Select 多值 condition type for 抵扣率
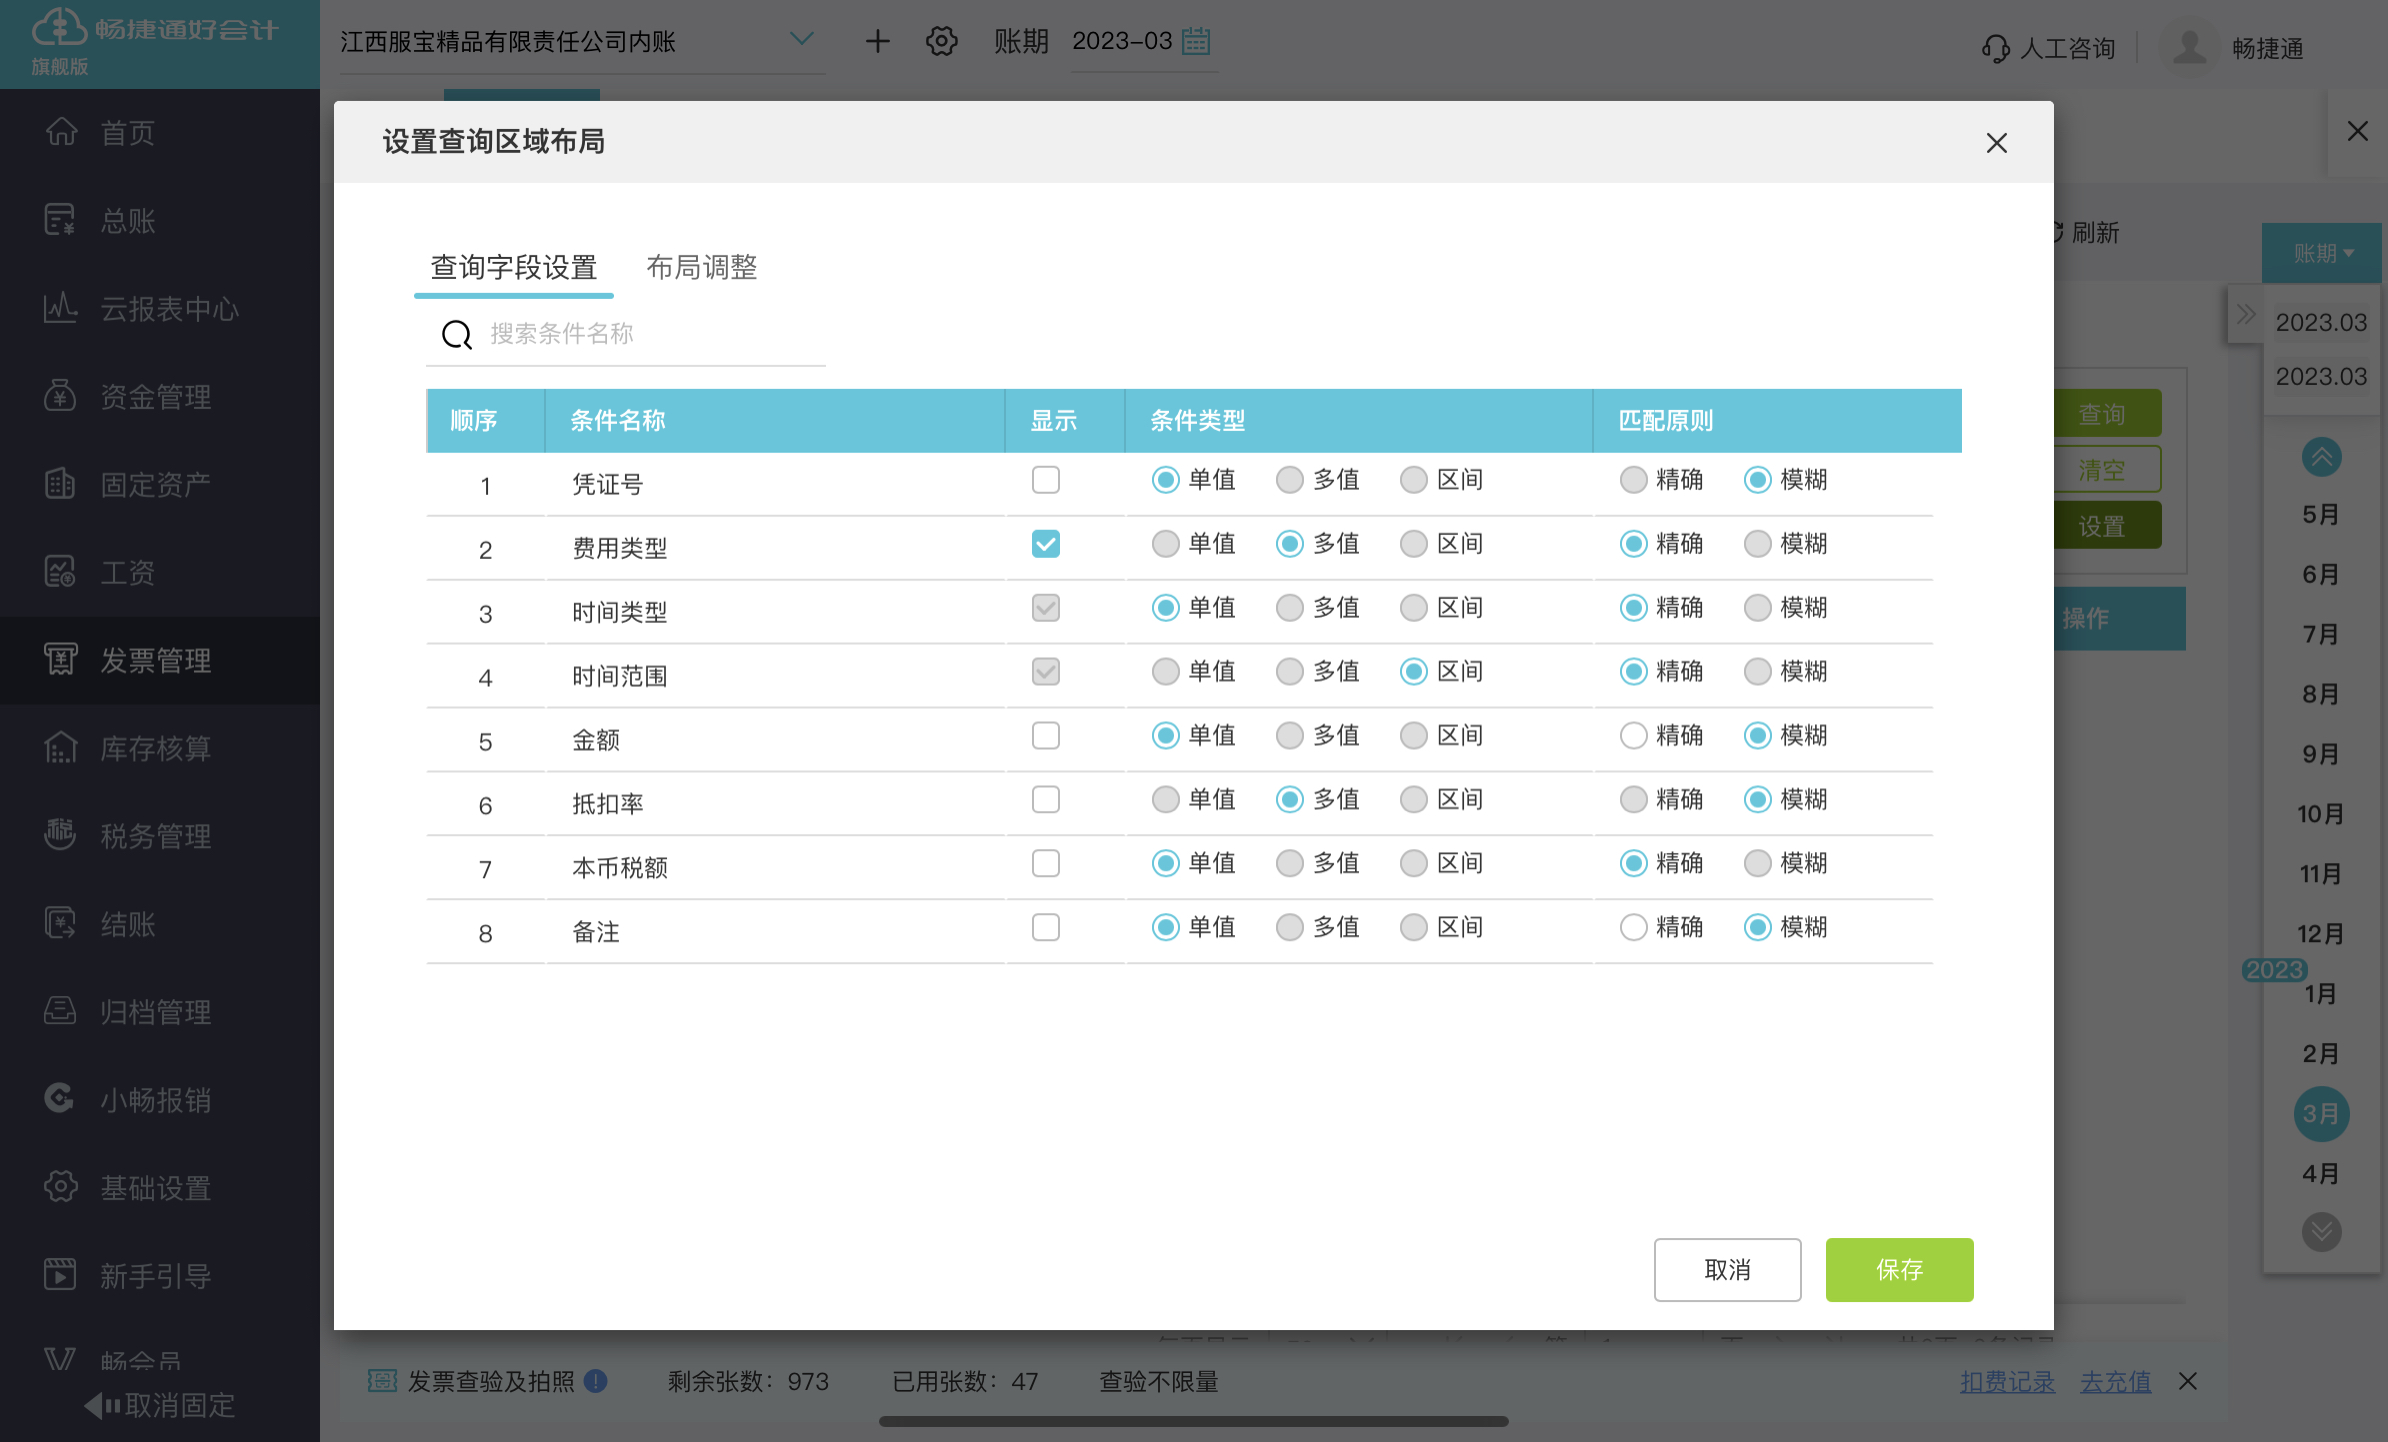The image size is (2388, 1442). (1293, 802)
